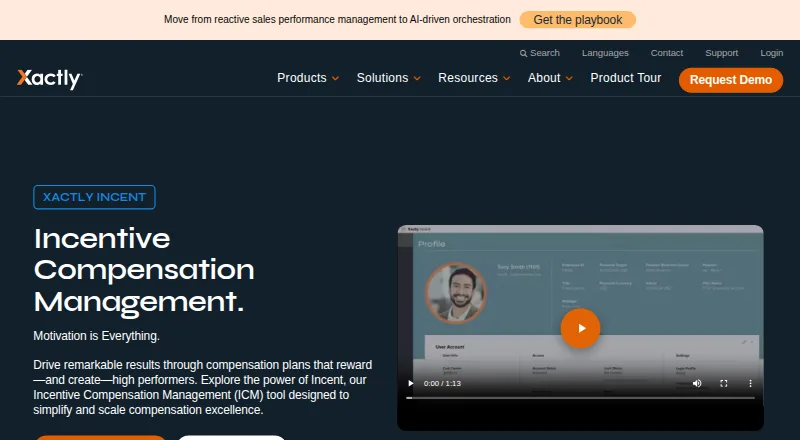
Task: Click Get the playbook button
Action: pos(578,20)
